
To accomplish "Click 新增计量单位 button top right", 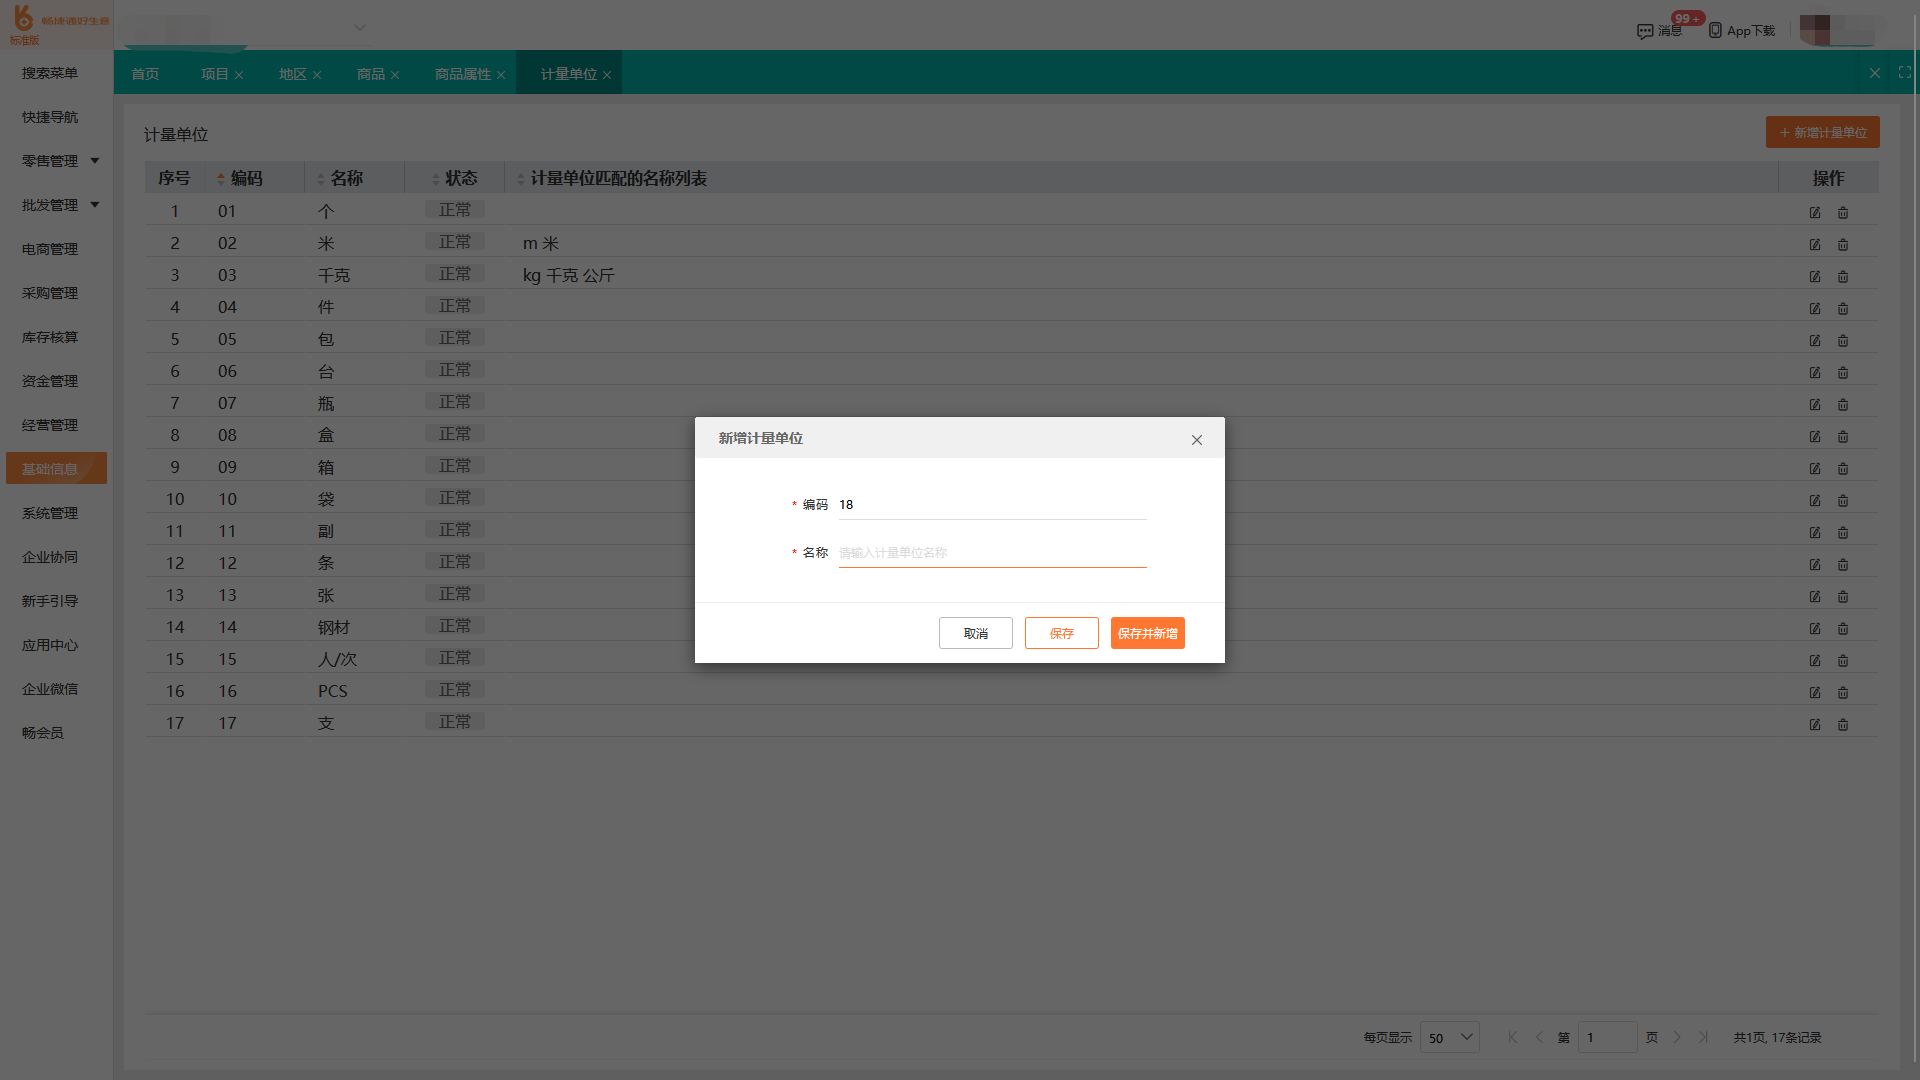I will [x=1822, y=132].
